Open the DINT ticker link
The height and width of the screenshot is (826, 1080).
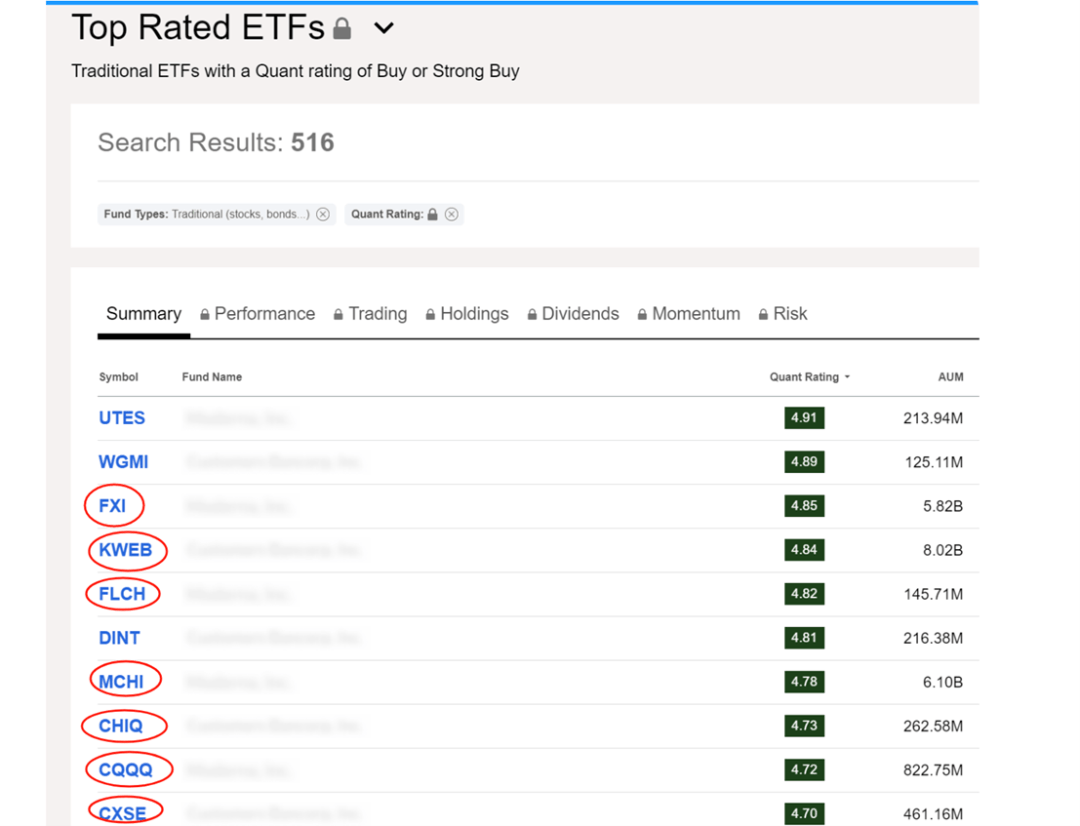(x=119, y=638)
